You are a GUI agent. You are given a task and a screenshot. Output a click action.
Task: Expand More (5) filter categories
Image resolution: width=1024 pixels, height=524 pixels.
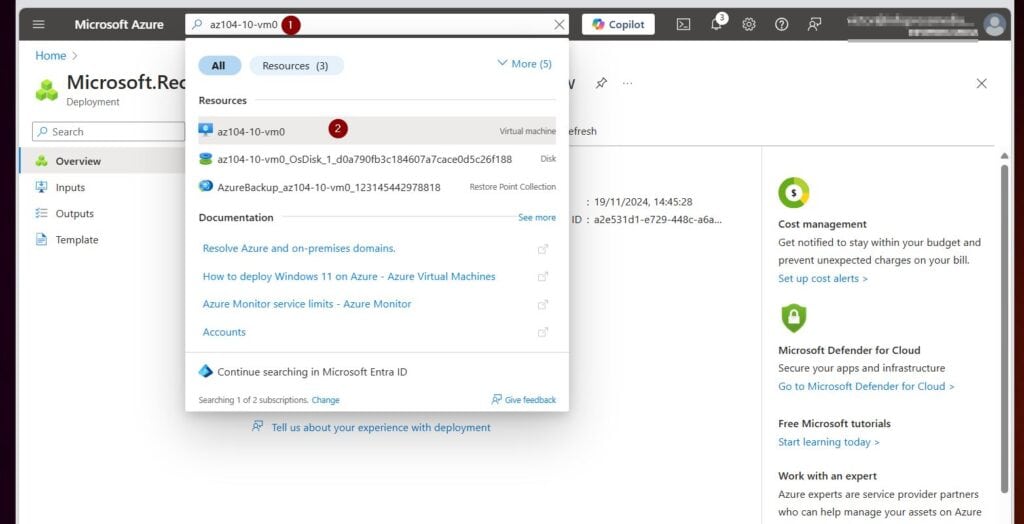click(x=524, y=63)
